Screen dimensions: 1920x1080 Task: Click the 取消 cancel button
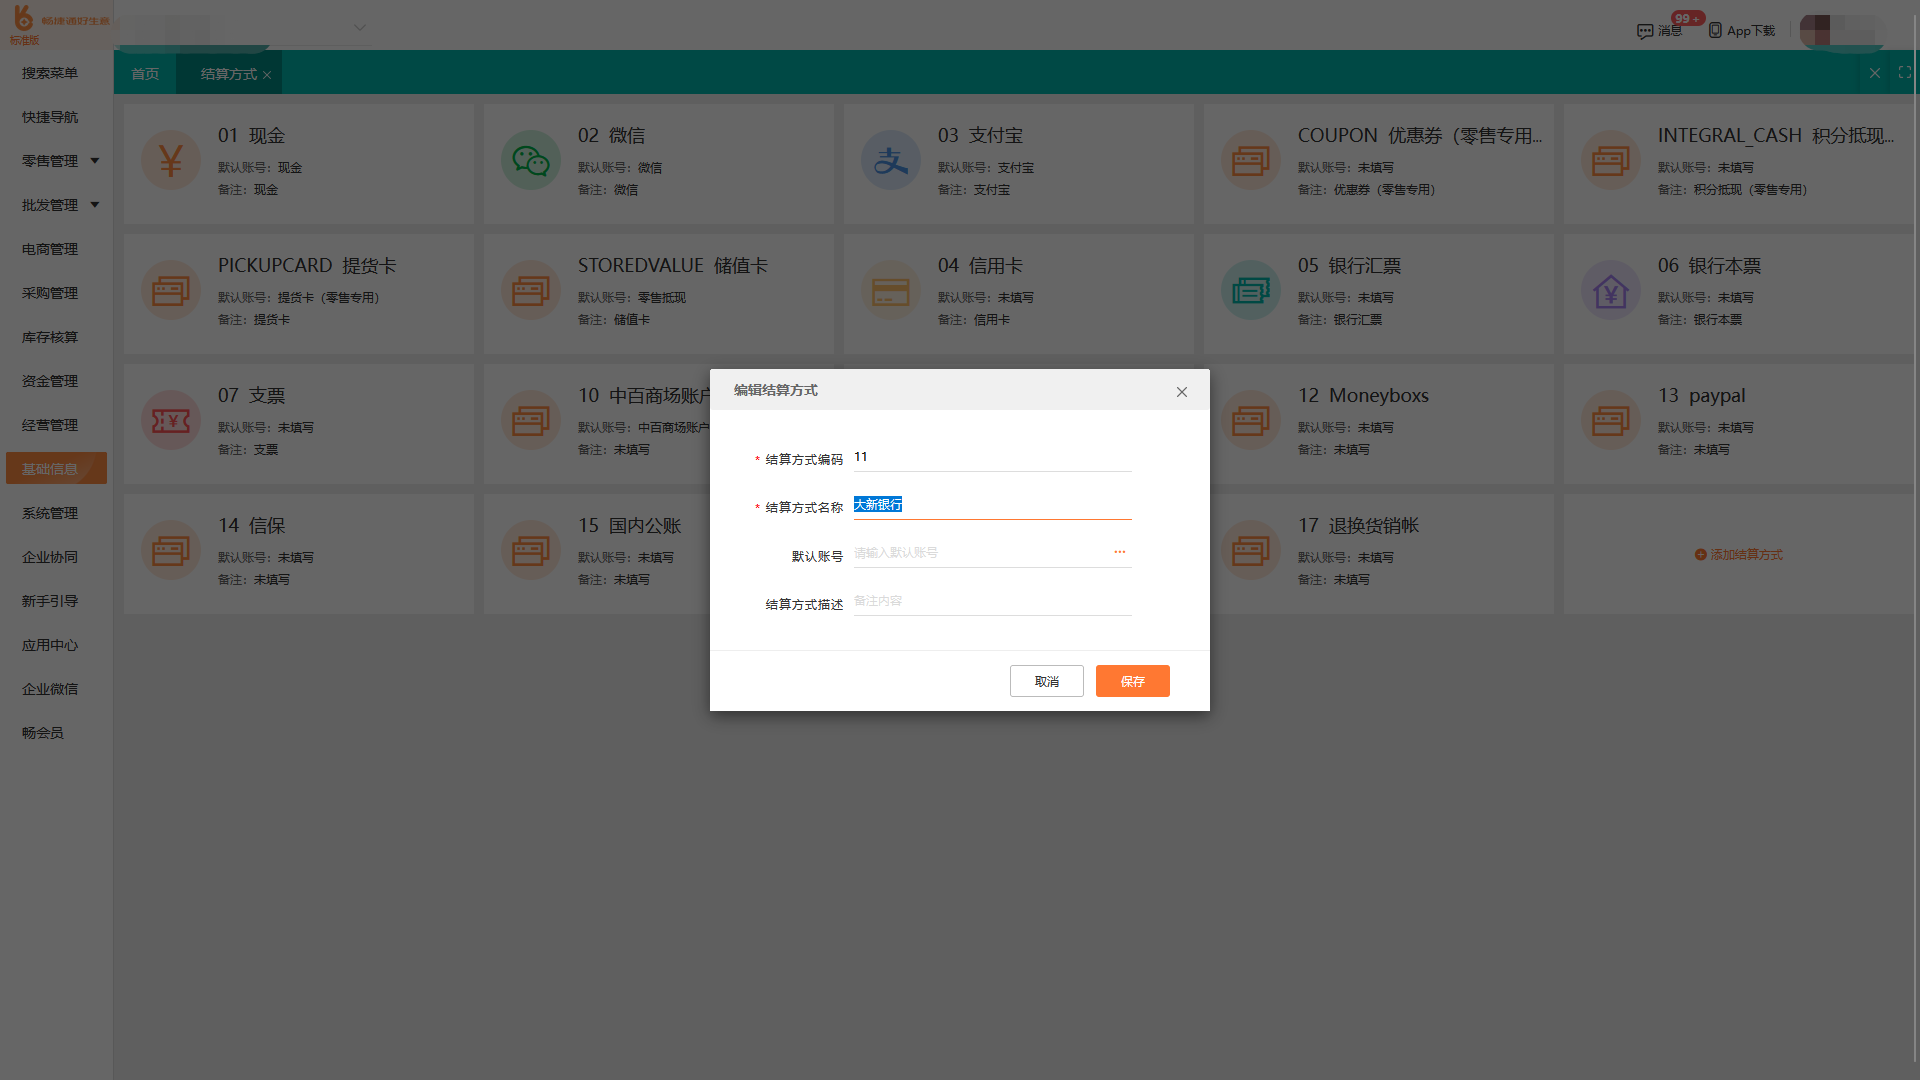point(1048,682)
